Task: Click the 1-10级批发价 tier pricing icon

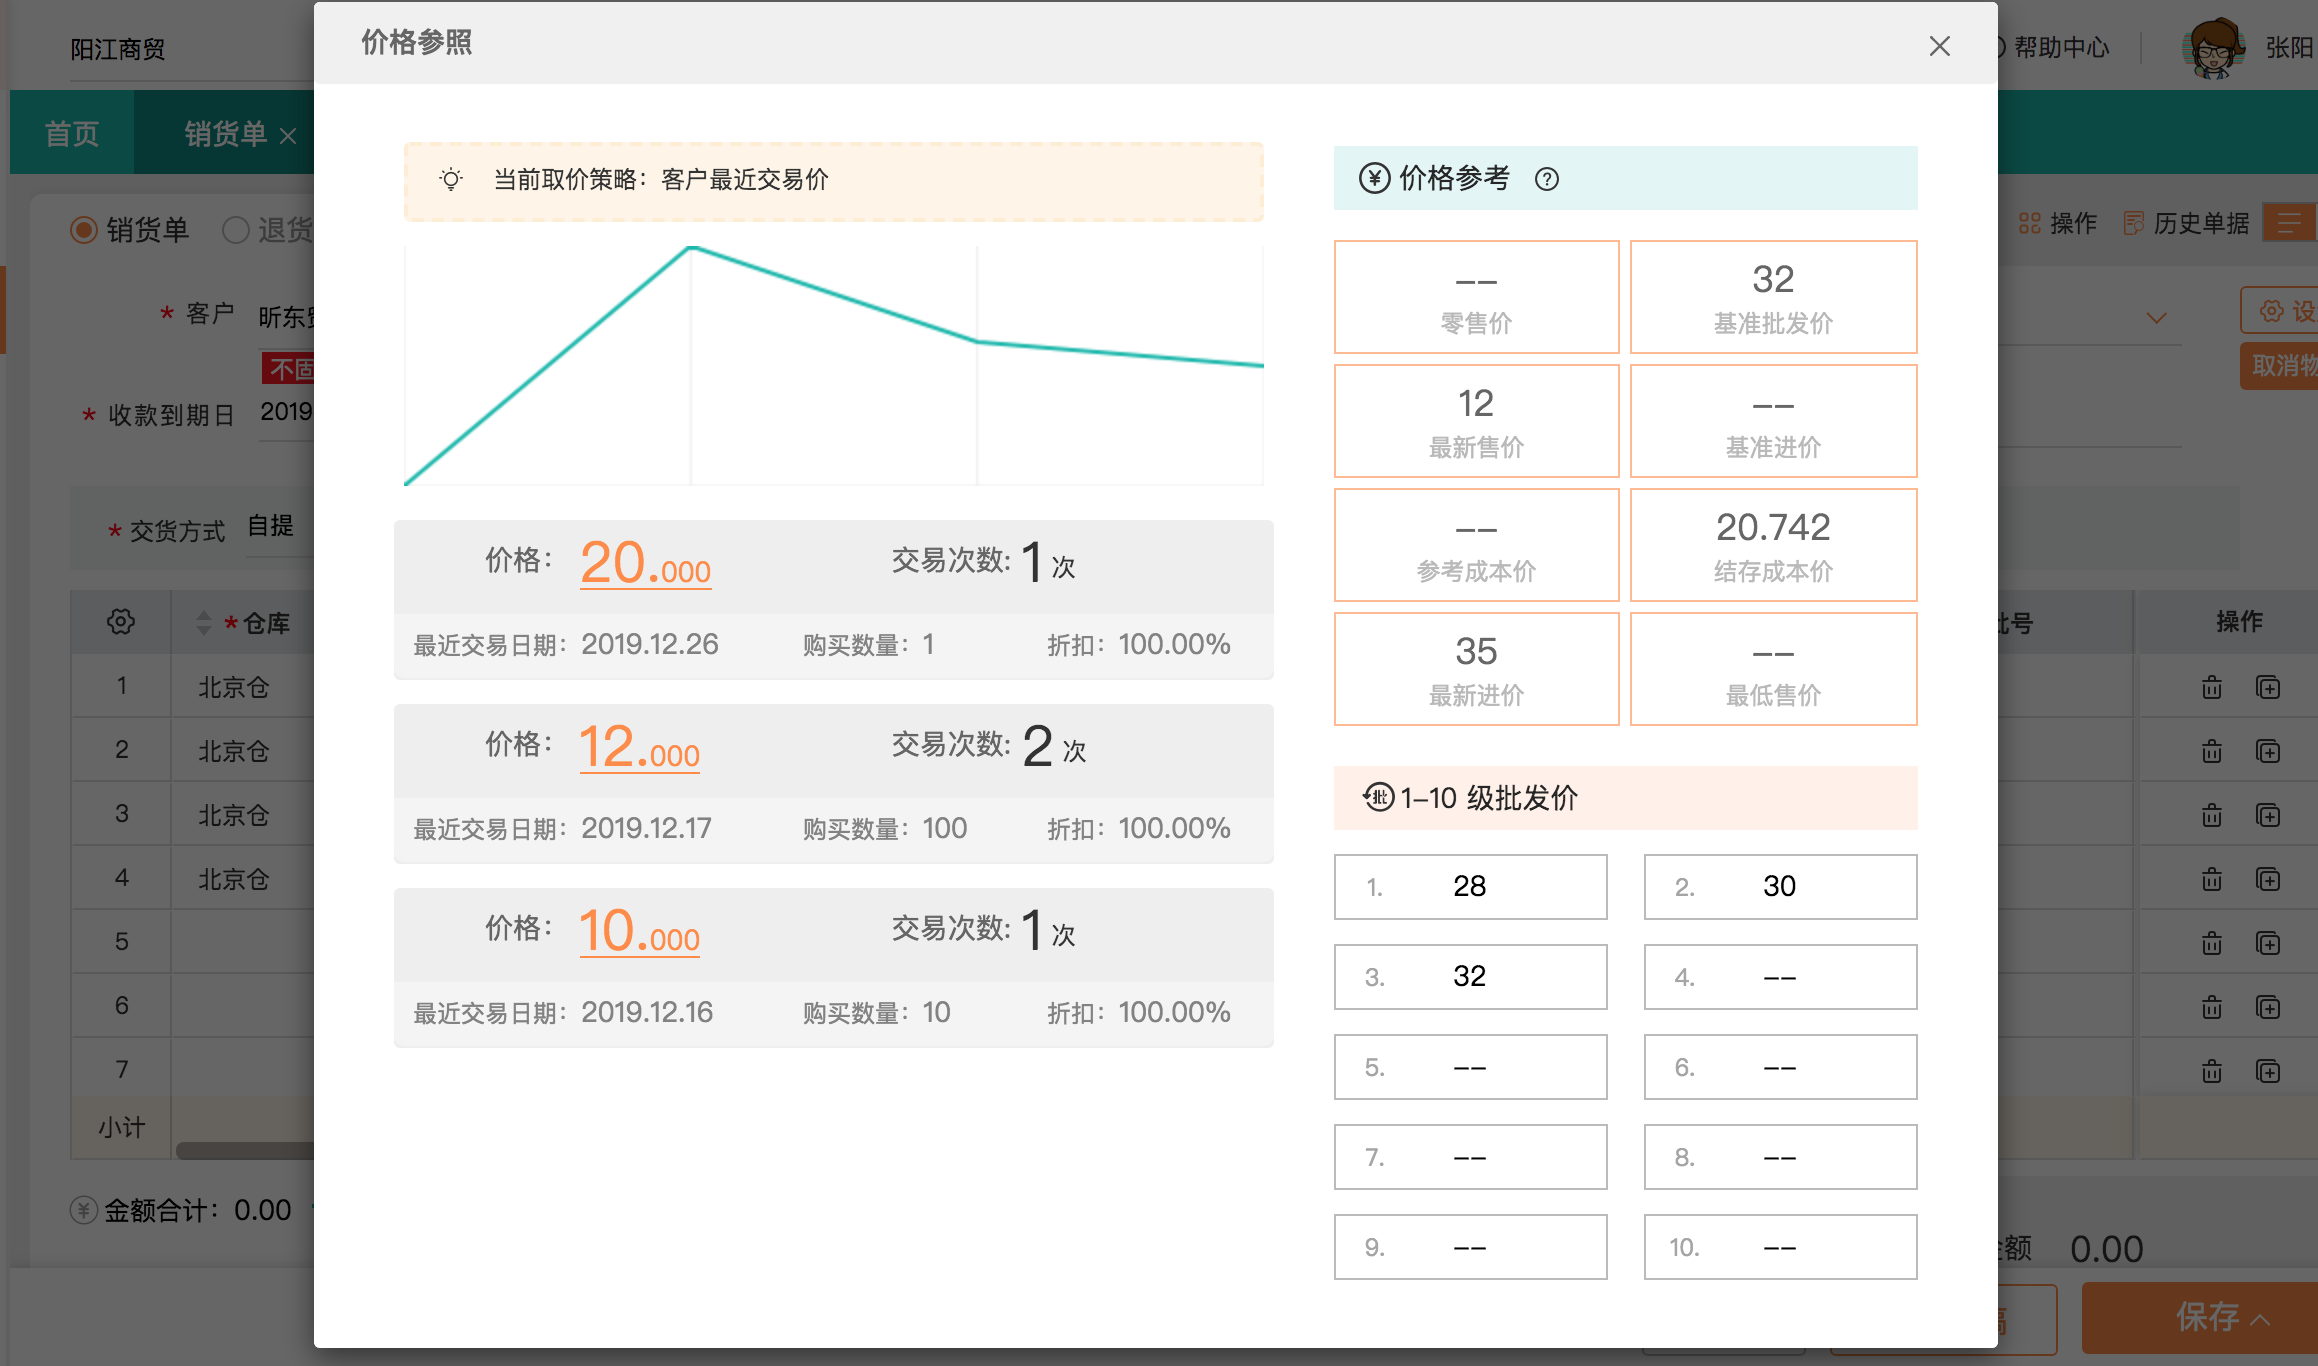Action: [x=1370, y=797]
